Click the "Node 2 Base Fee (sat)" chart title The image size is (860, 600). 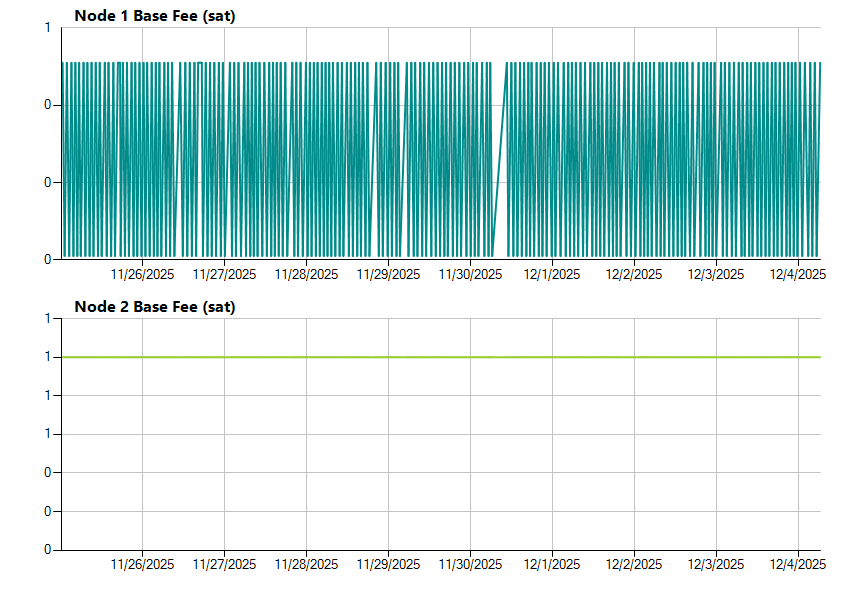[x=155, y=306]
